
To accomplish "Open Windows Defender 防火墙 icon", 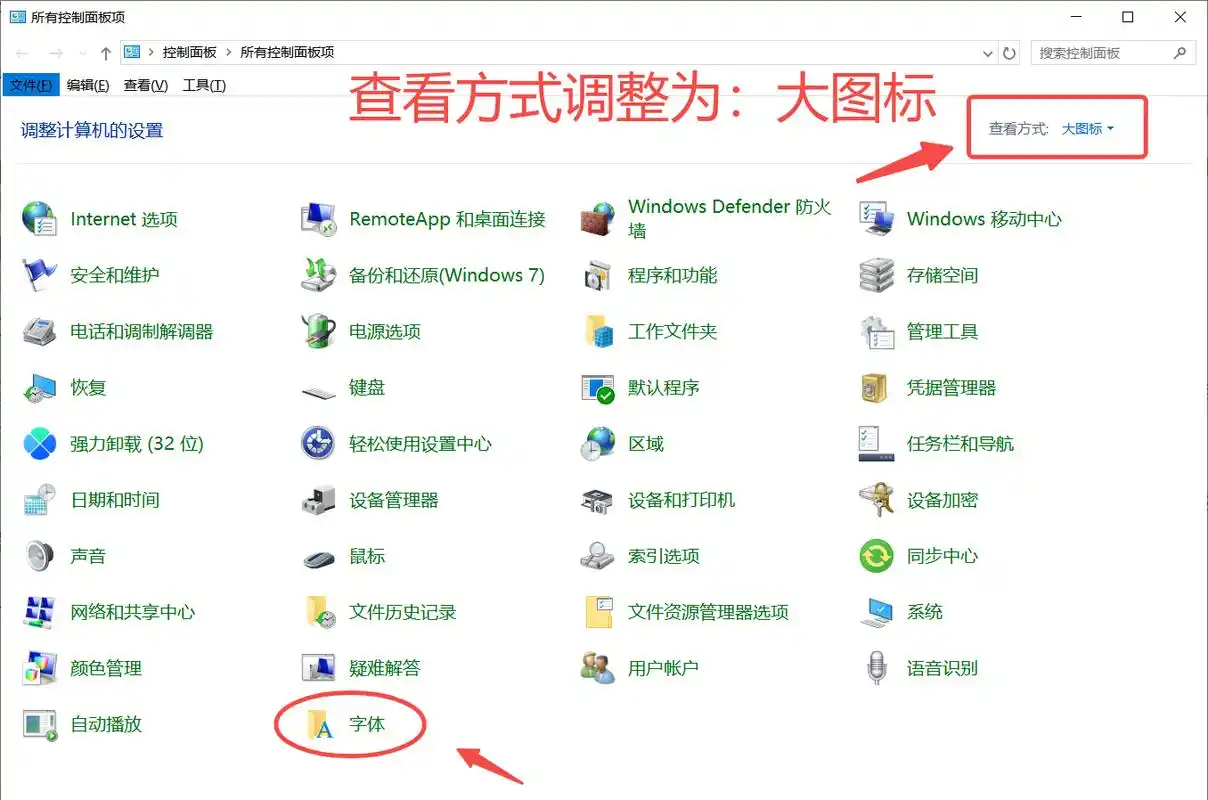I will (598, 219).
